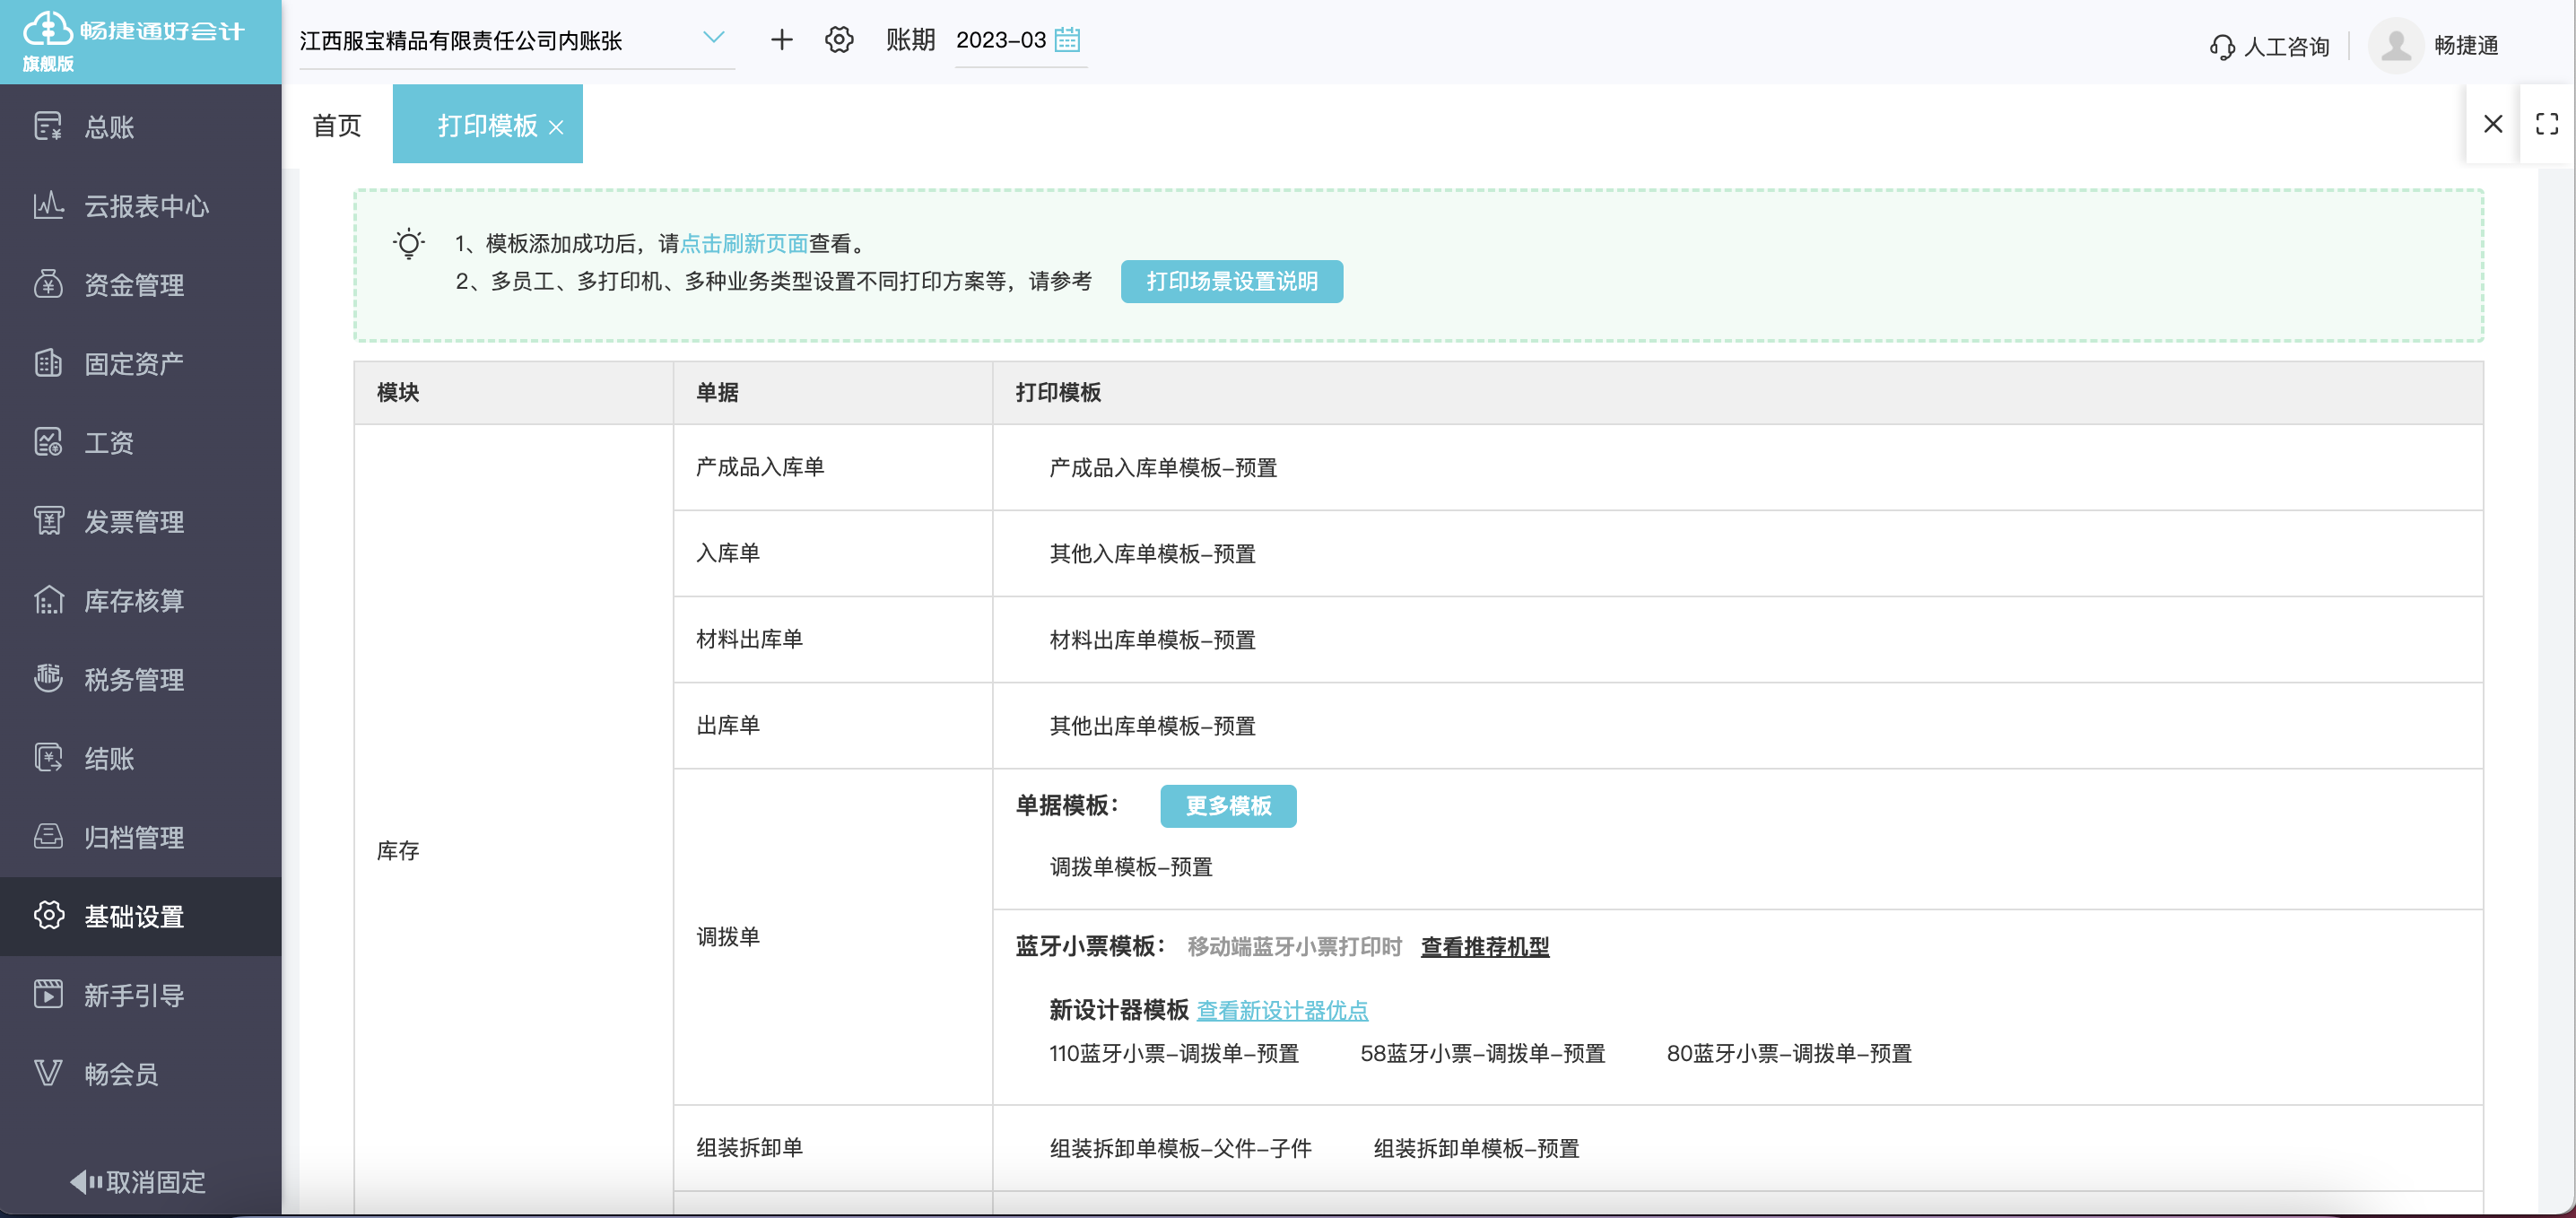
Task: Navigate to 税务管理 icon
Action: (x=48, y=679)
